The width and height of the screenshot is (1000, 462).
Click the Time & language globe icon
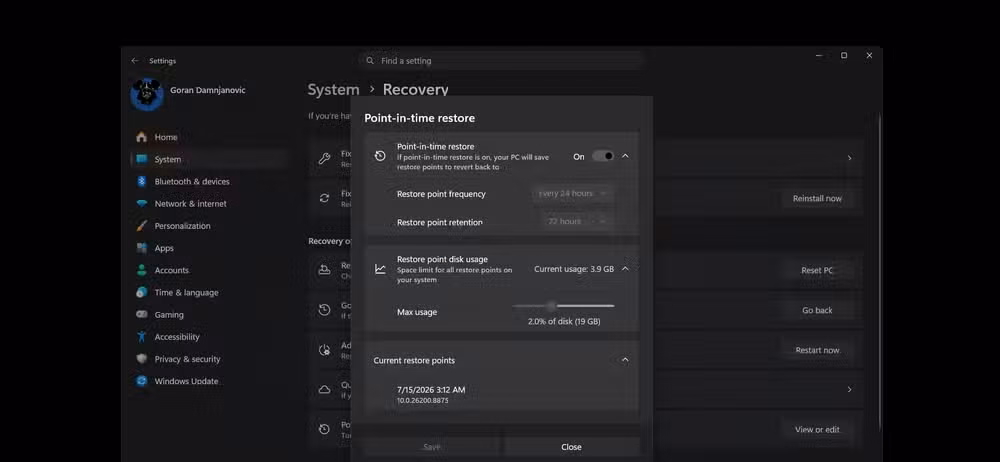[x=142, y=292]
